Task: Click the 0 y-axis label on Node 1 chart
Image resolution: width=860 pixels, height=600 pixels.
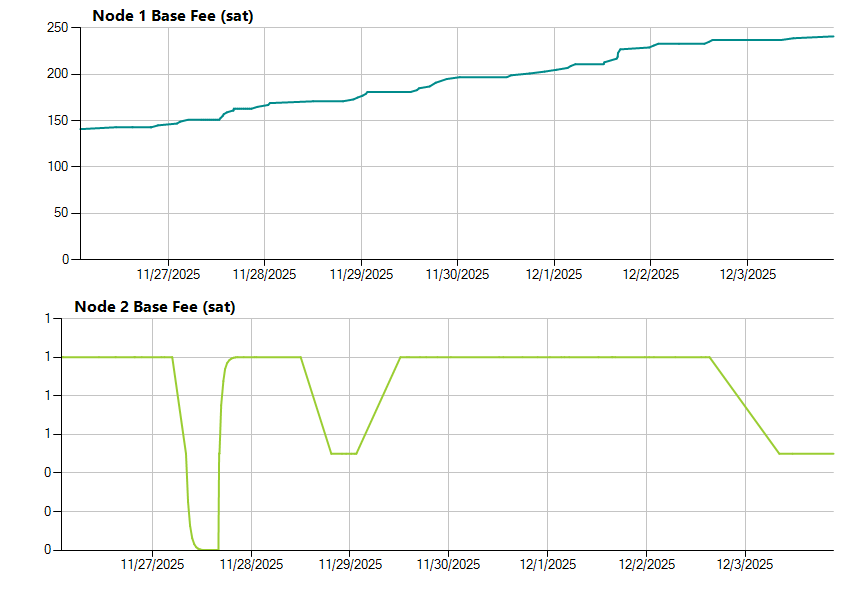Action: tap(65, 259)
